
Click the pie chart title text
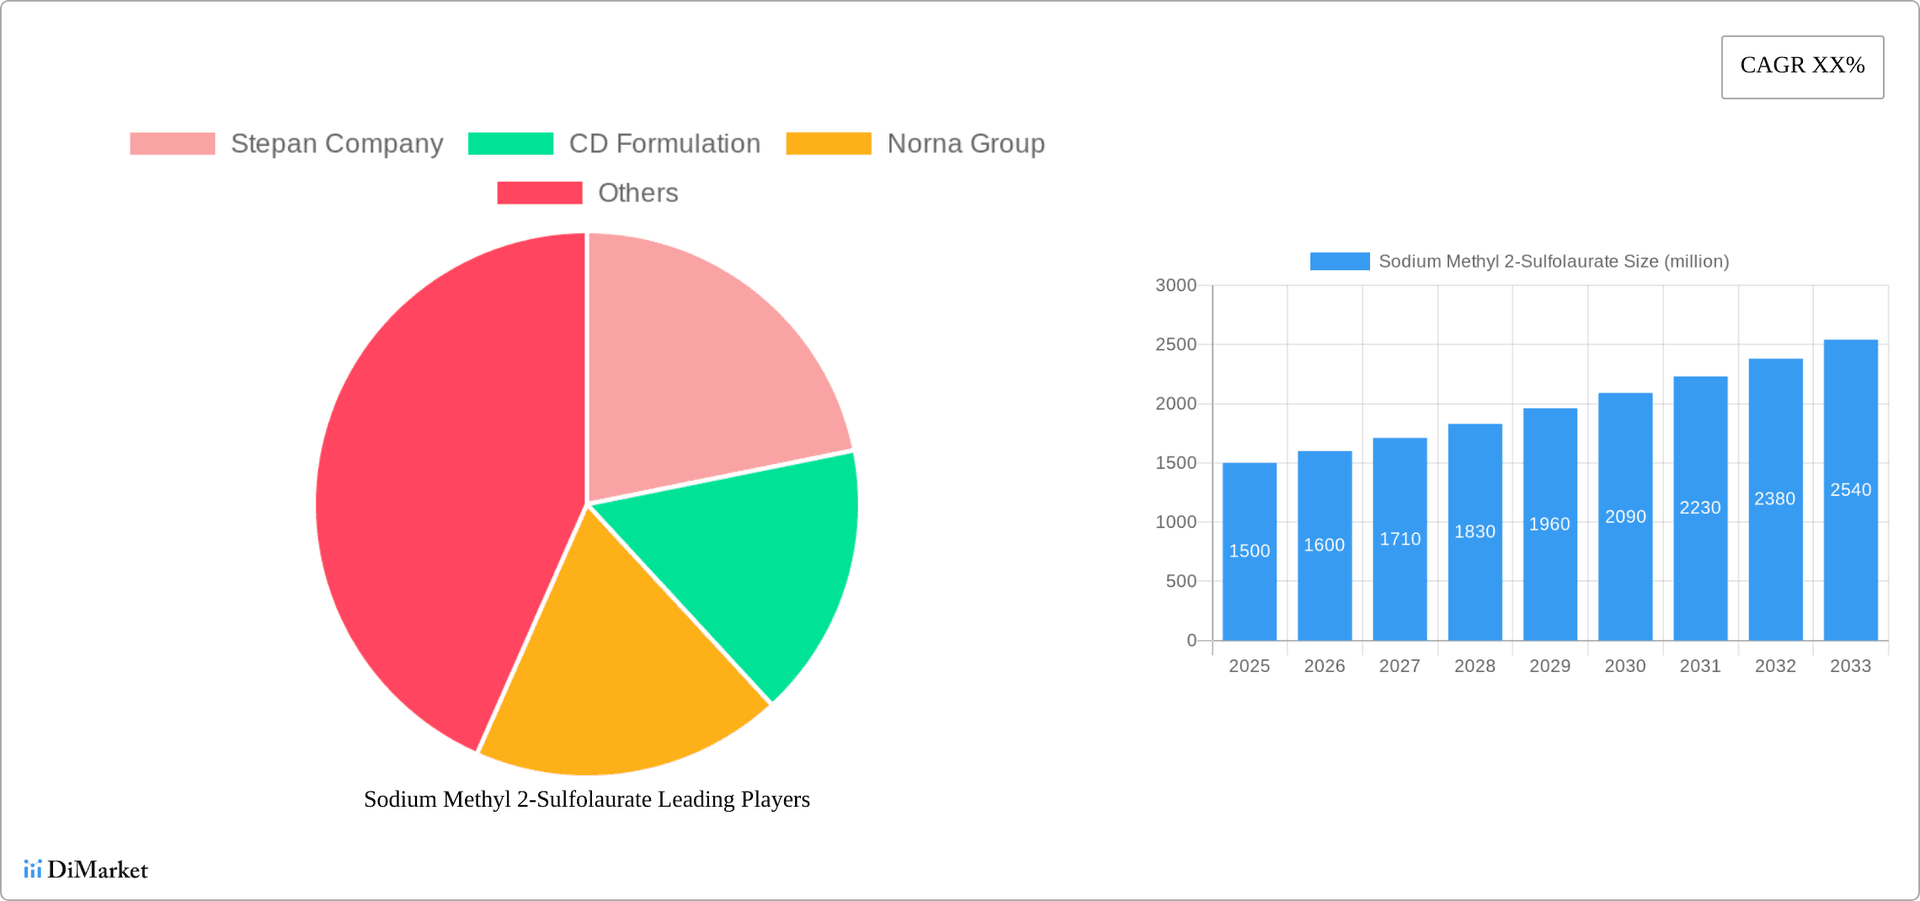pyautogui.click(x=586, y=799)
